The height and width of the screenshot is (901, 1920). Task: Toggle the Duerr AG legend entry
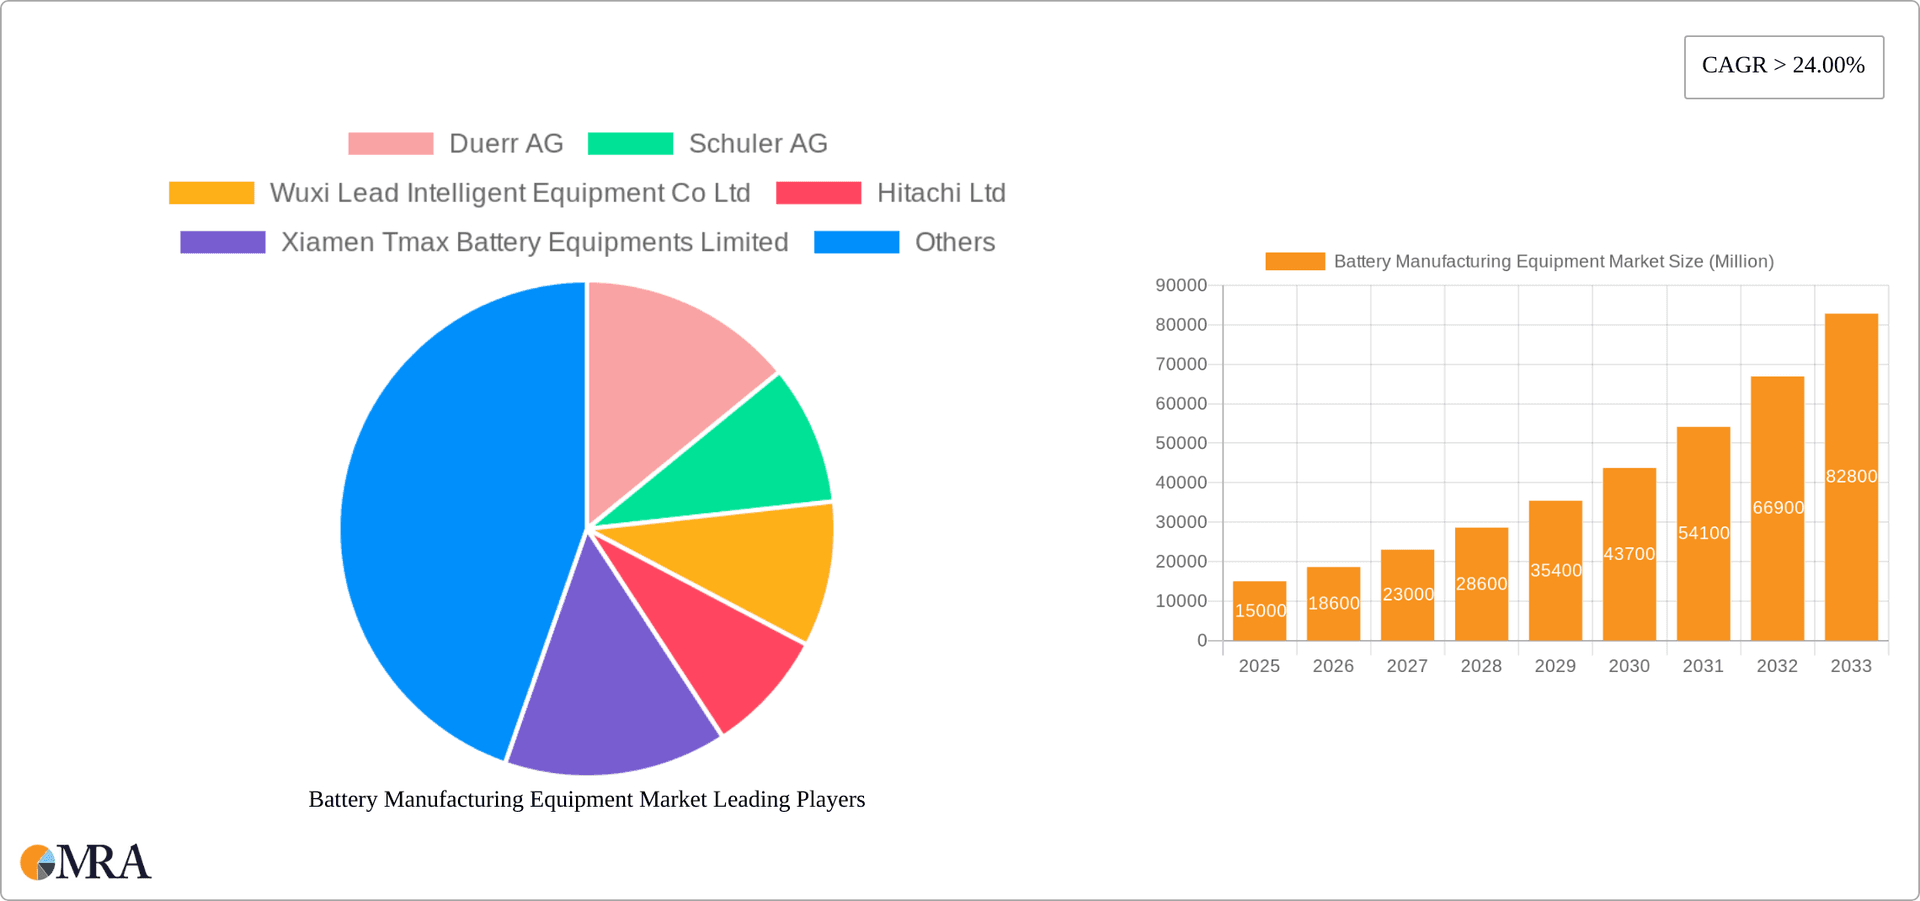(x=506, y=143)
